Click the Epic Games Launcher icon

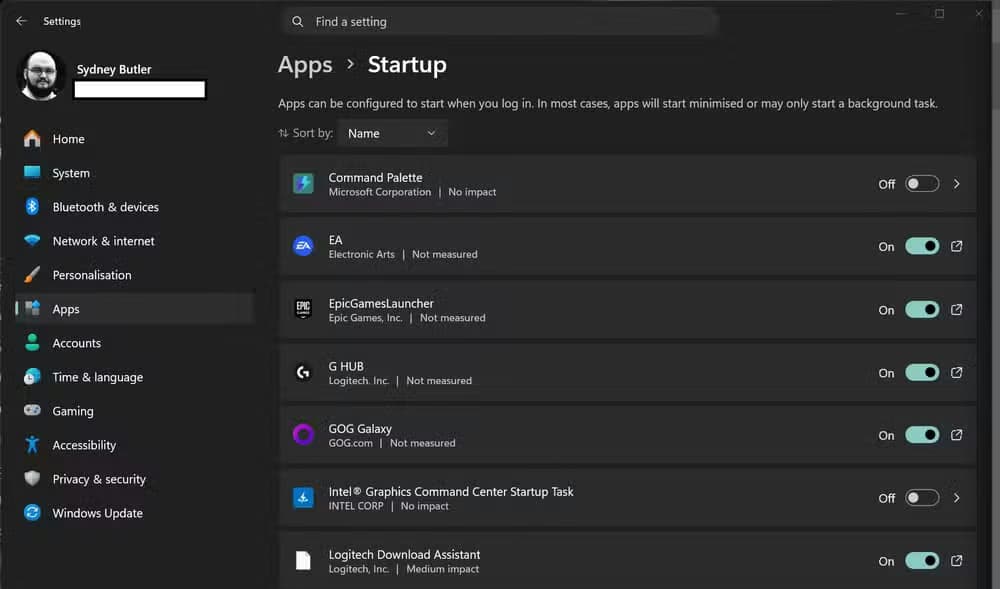tap(303, 309)
